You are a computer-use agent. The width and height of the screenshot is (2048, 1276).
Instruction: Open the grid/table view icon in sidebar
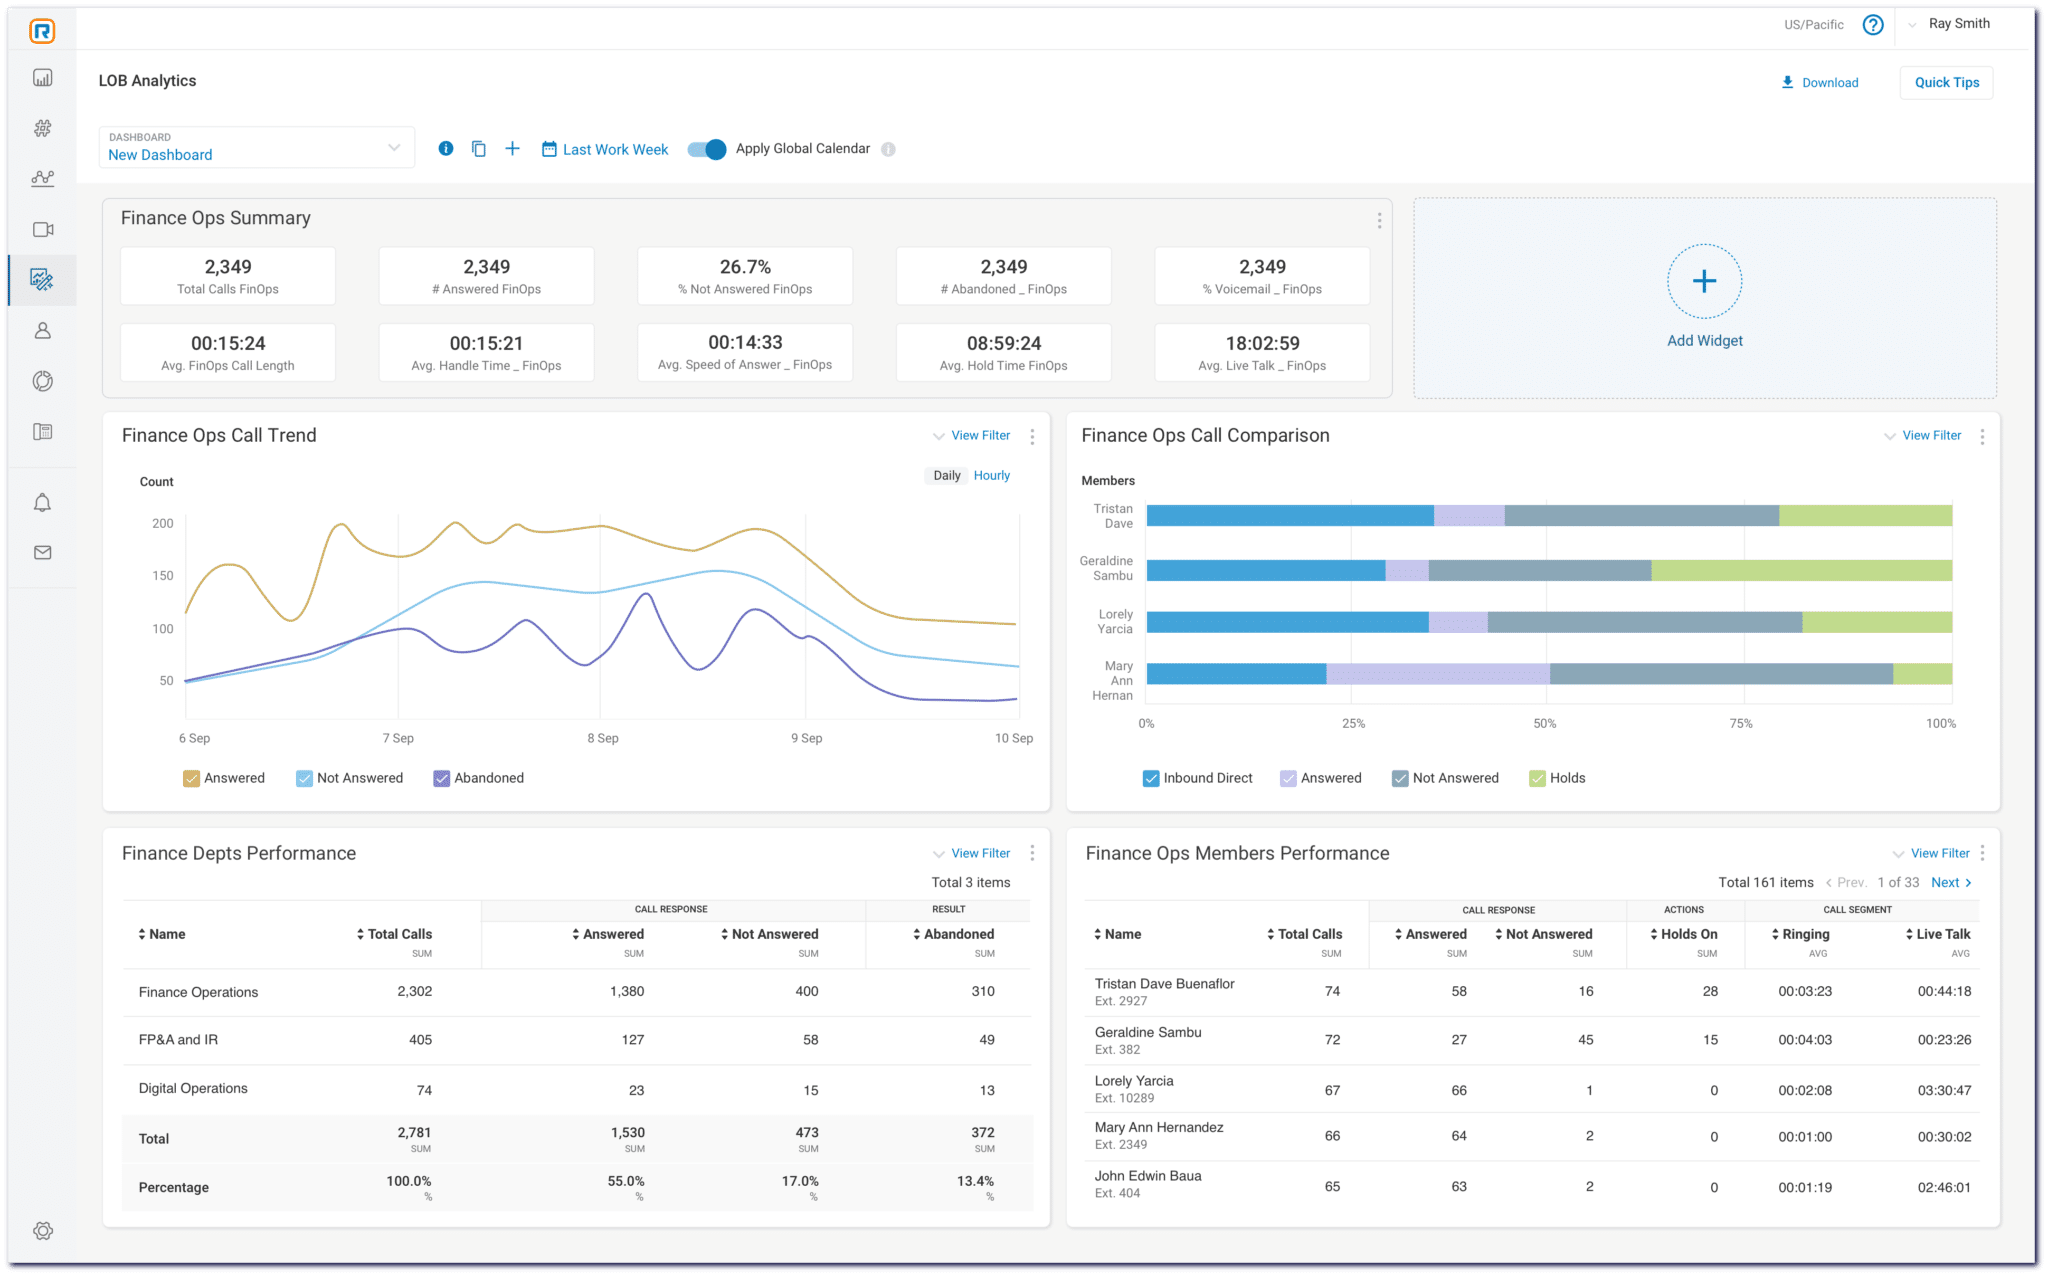point(40,131)
